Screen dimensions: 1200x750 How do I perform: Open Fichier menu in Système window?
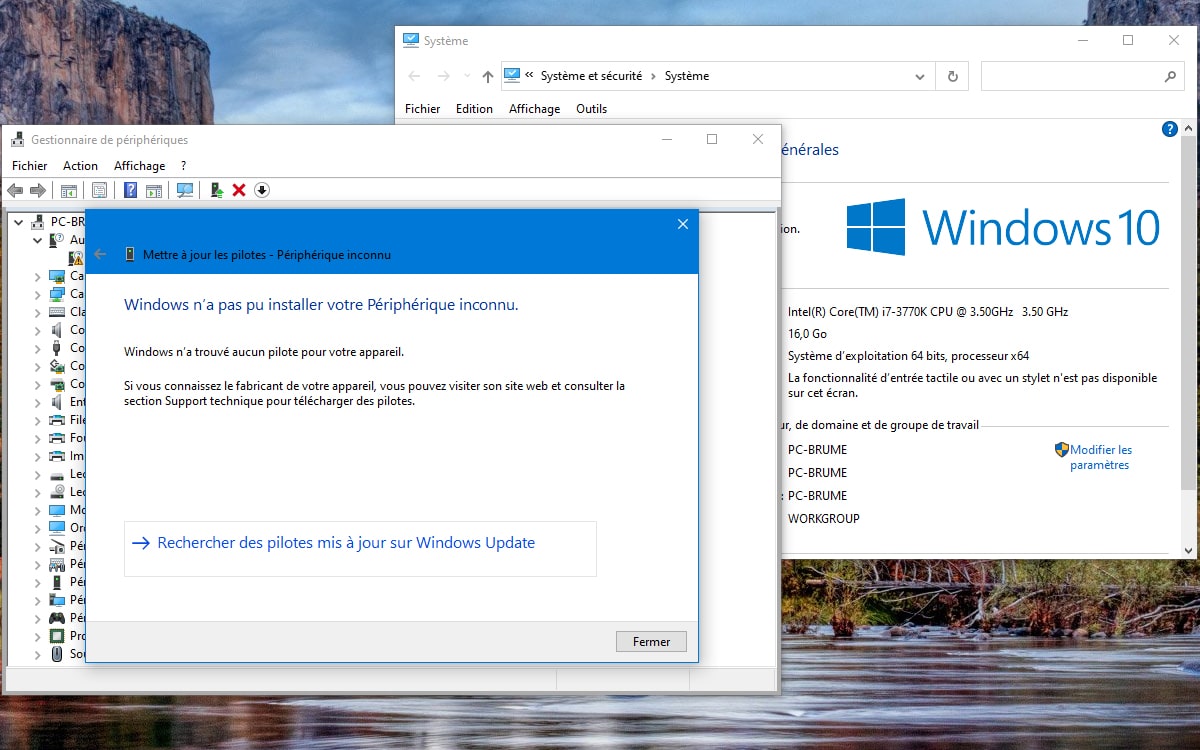coord(423,109)
